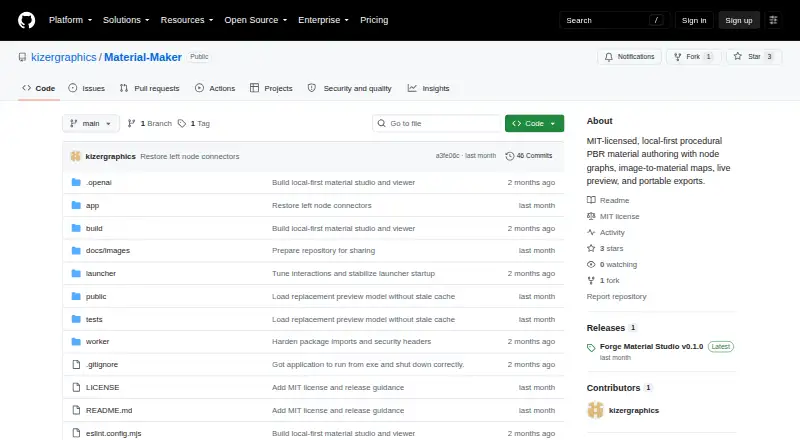
Task: Open commit hash a3fe06c
Action: tap(447, 156)
